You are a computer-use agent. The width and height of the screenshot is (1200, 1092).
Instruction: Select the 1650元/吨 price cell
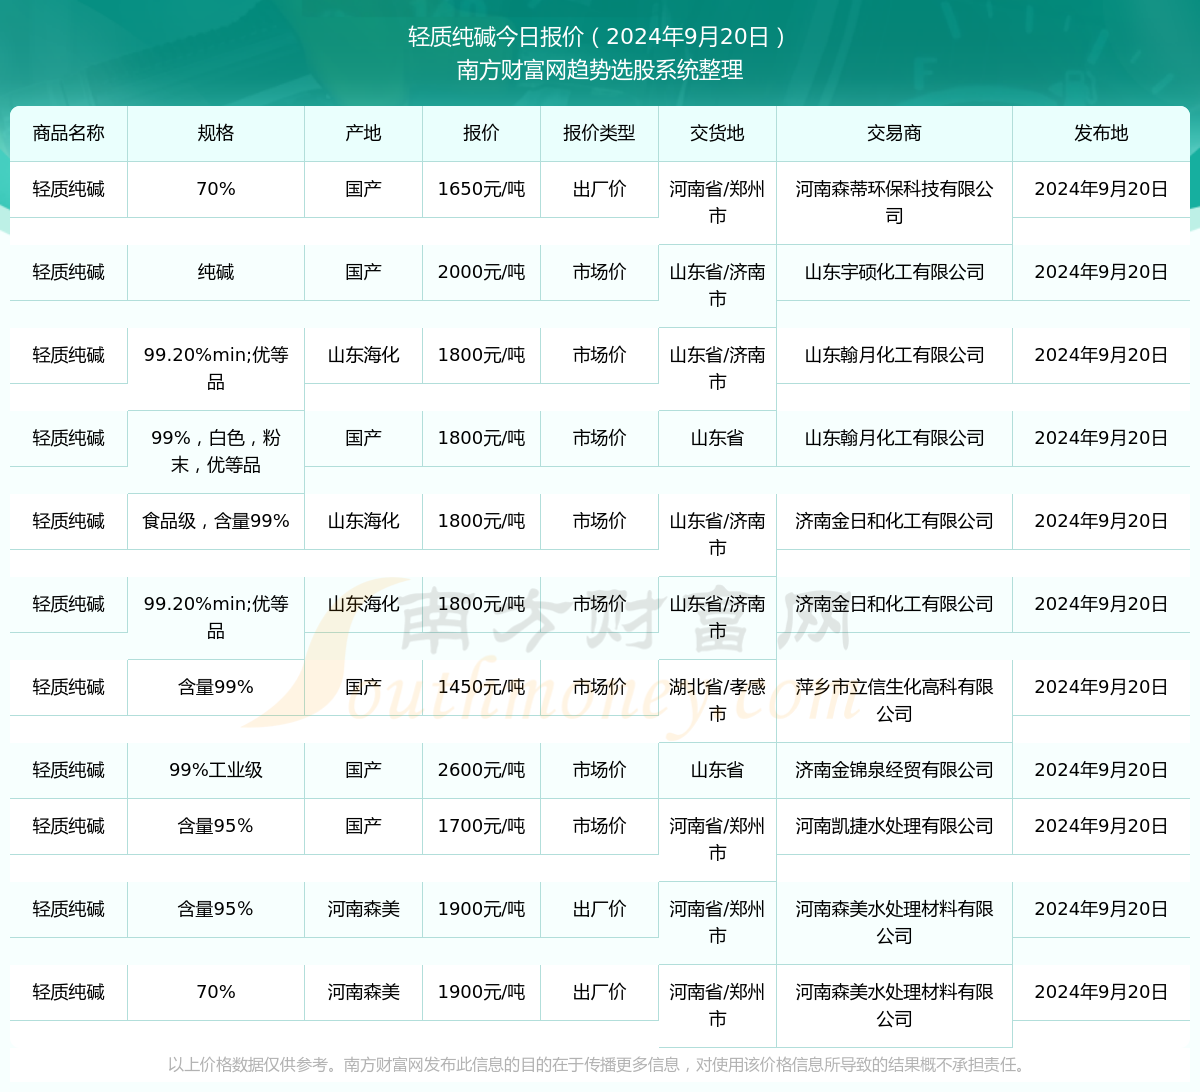pos(481,189)
